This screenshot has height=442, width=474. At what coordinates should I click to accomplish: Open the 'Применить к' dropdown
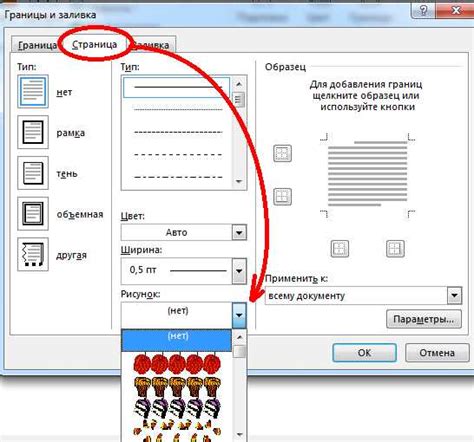point(363,295)
